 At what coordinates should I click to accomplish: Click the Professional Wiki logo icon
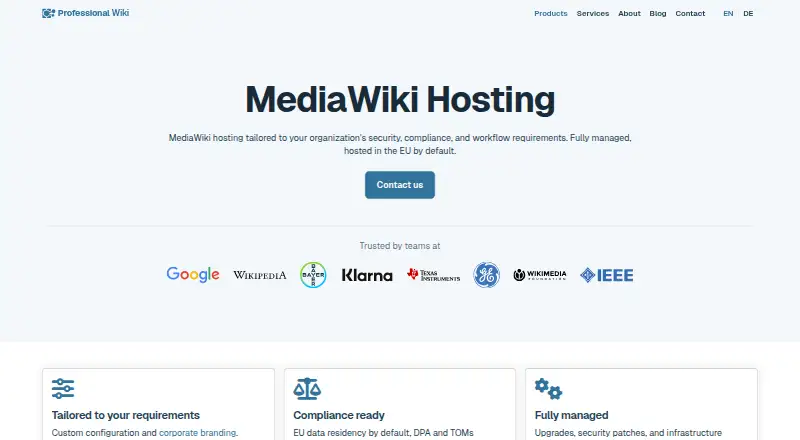coord(48,13)
